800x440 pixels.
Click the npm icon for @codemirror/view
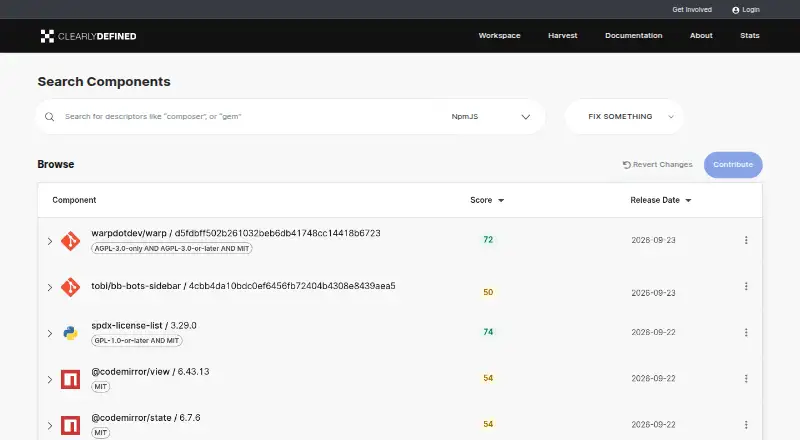[x=70, y=379]
